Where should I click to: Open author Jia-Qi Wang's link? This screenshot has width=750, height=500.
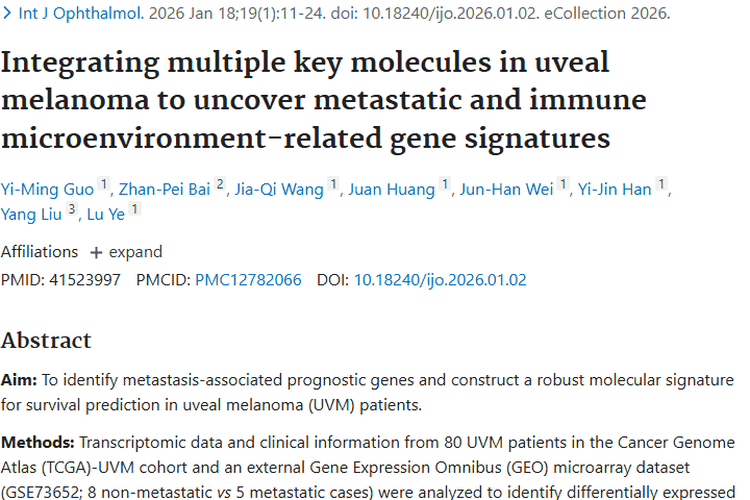pyautogui.click(x=279, y=189)
